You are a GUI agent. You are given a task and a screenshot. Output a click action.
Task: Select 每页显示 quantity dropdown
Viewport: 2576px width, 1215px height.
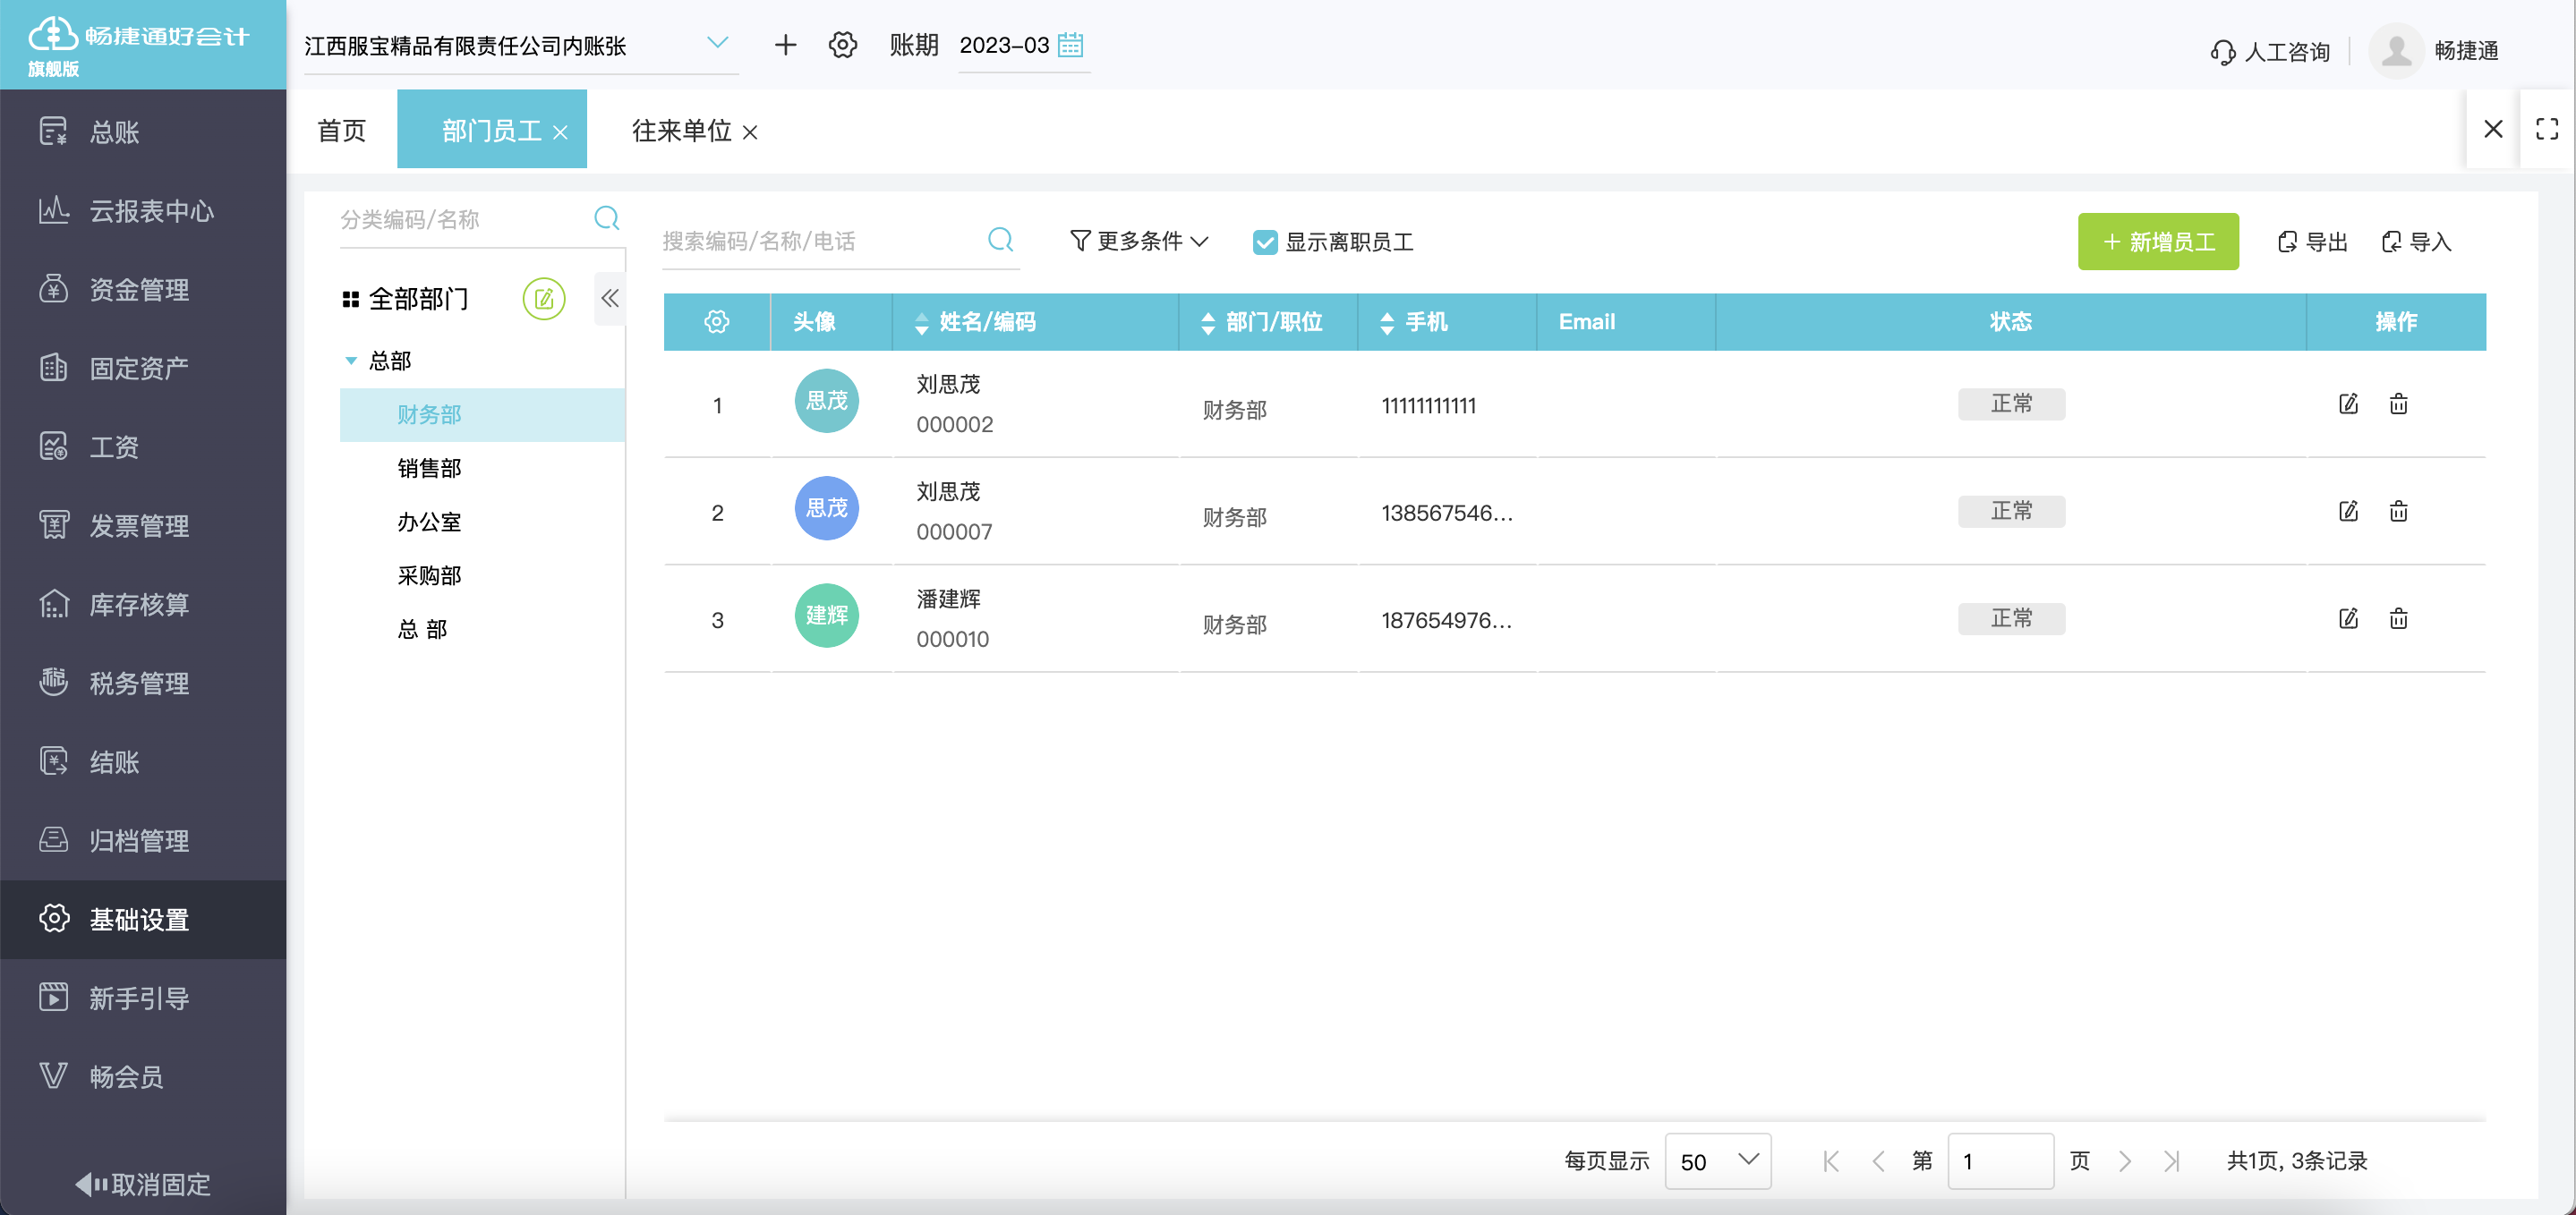tap(1717, 1160)
